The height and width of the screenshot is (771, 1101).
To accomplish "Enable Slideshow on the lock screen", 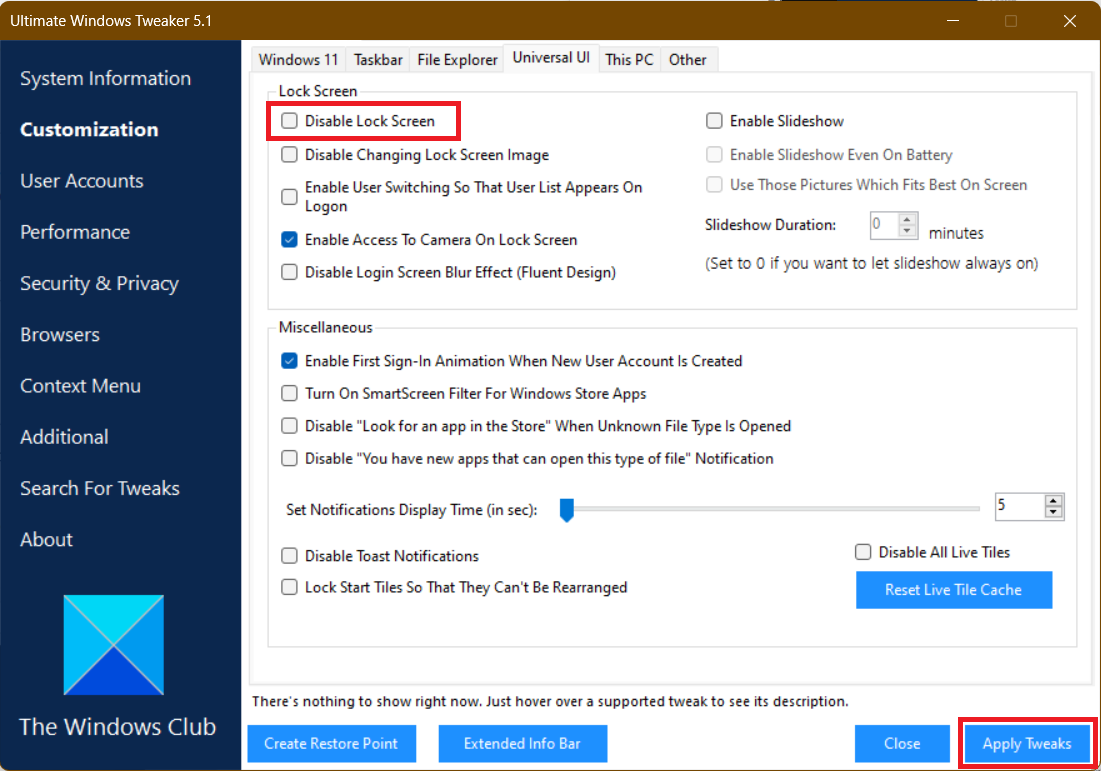I will 714,120.
